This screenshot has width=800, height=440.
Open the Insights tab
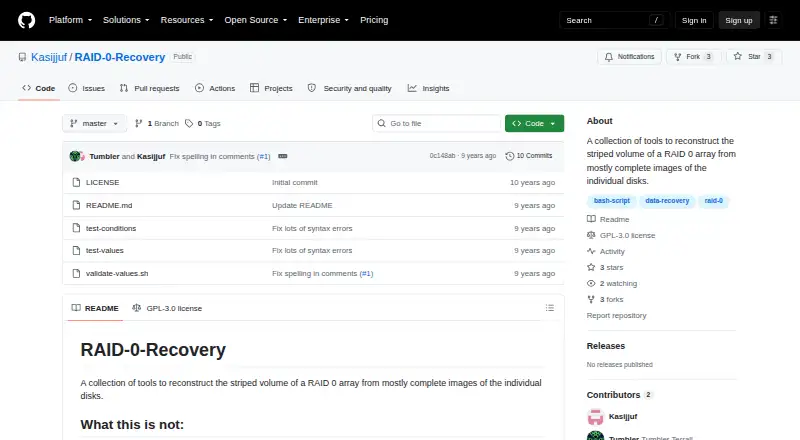pyautogui.click(x=429, y=88)
